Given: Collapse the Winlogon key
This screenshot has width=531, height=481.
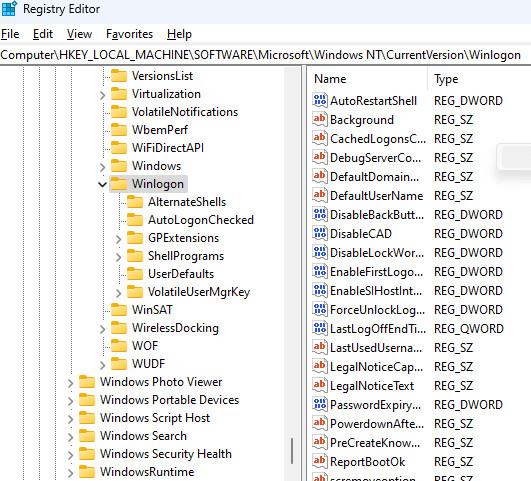Looking at the screenshot, I should tap(102, 184).
